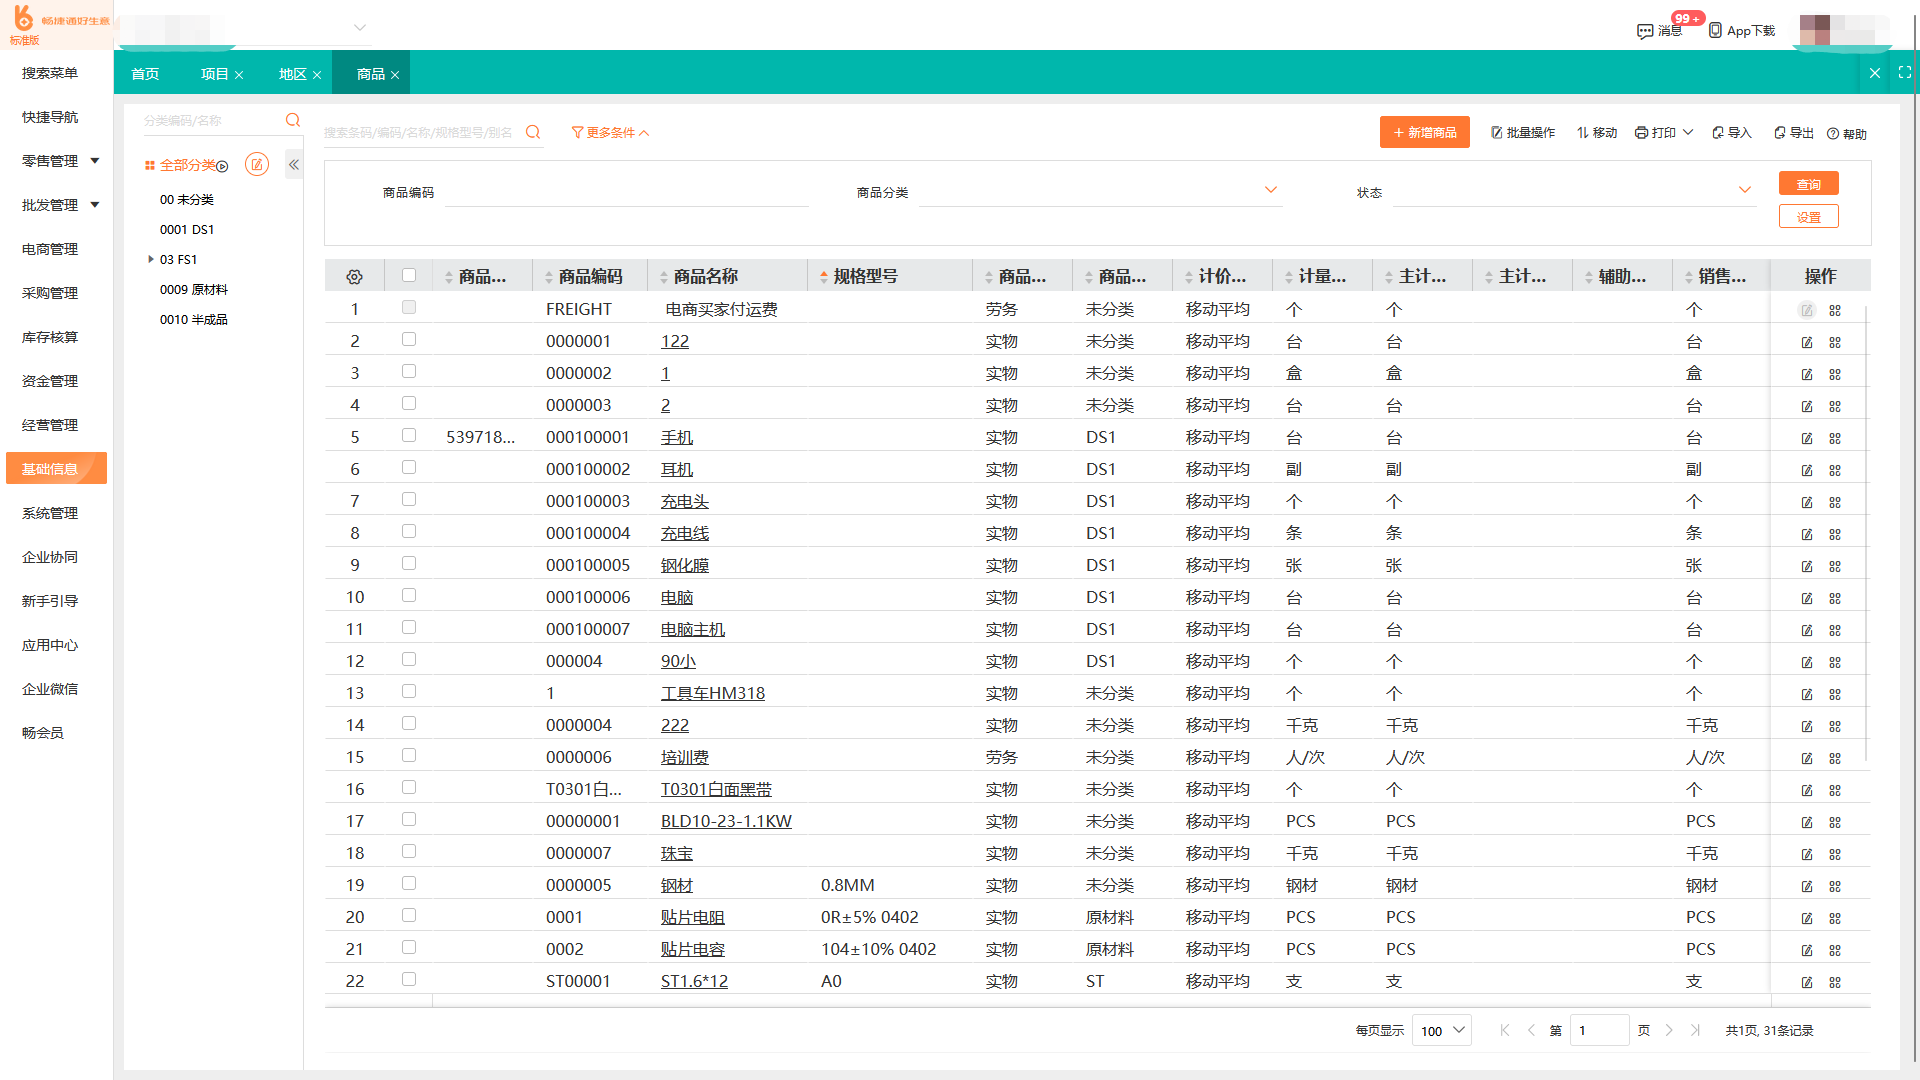1920x1080 pixels.
Task: Click the 新增商品 button
Action: [1423, 131]
